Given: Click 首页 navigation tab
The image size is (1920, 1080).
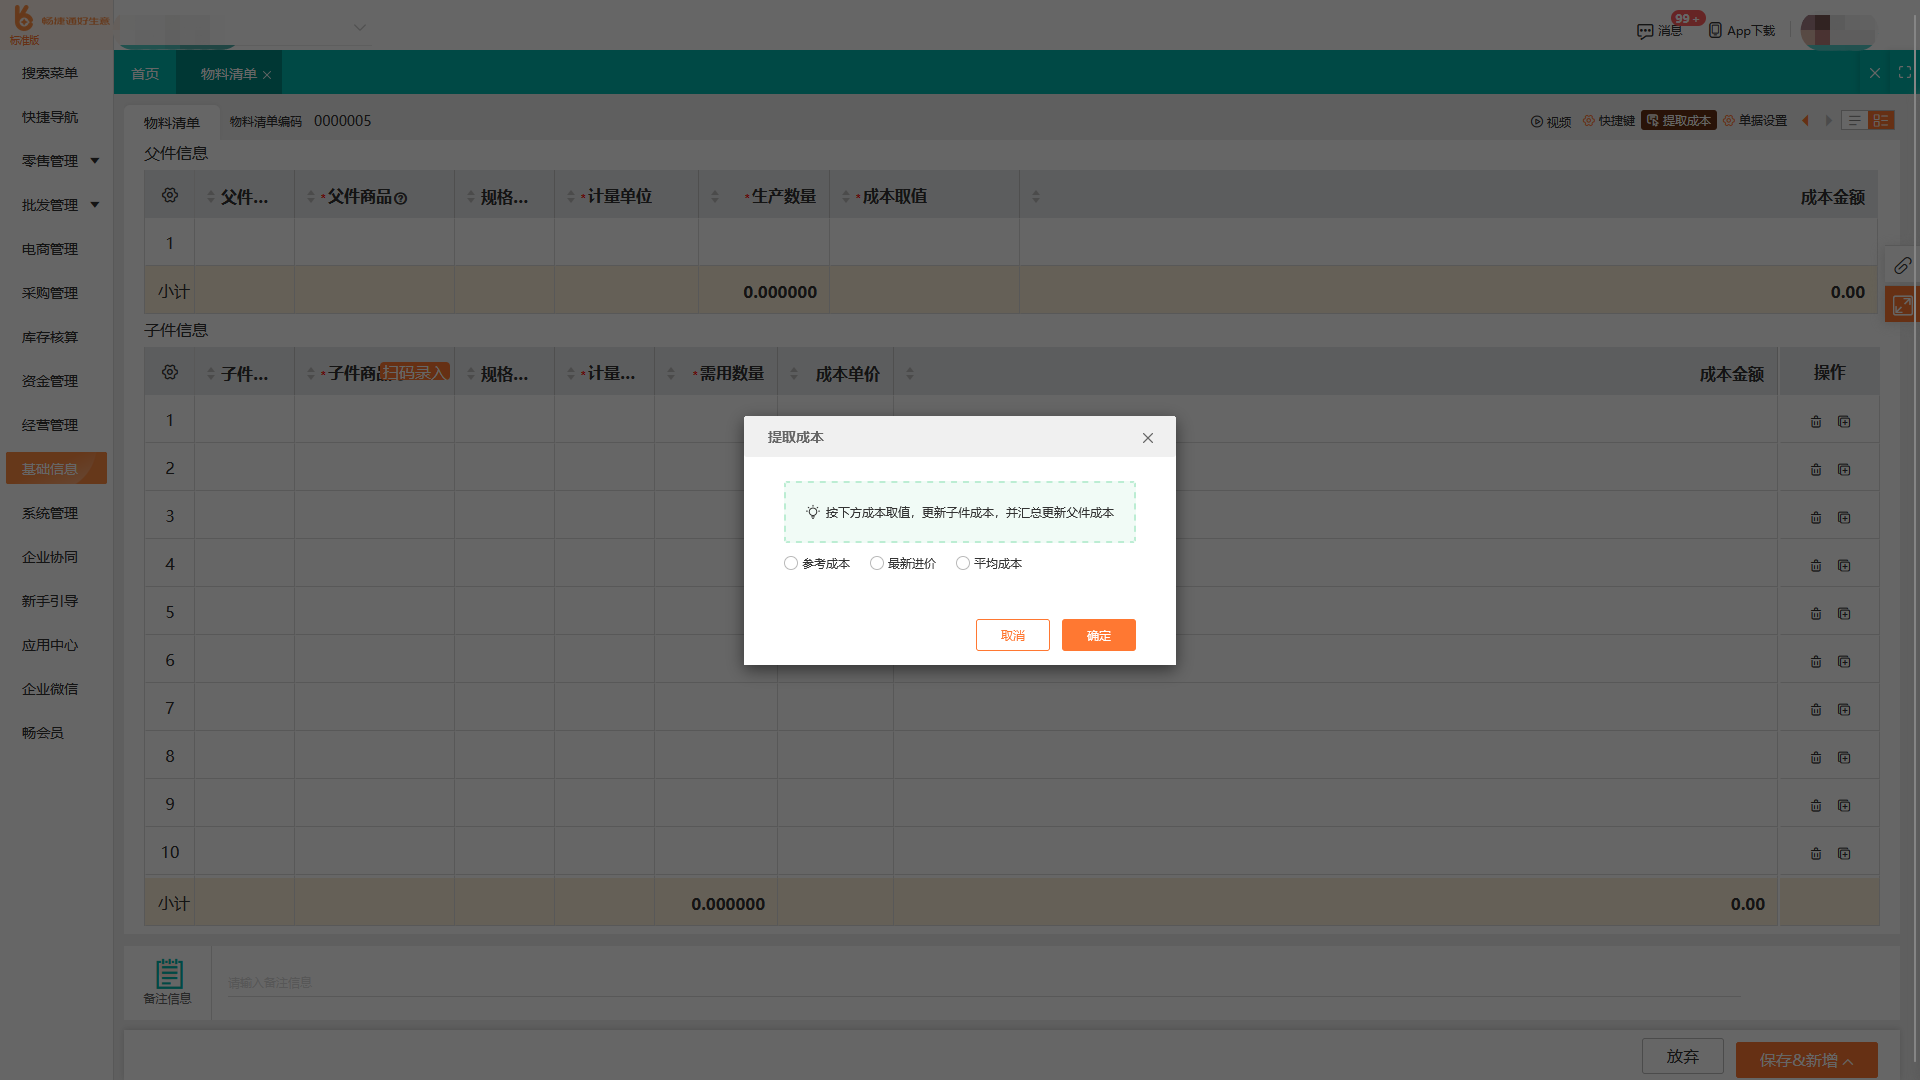Looking at the screenshot, I should 145,74.
